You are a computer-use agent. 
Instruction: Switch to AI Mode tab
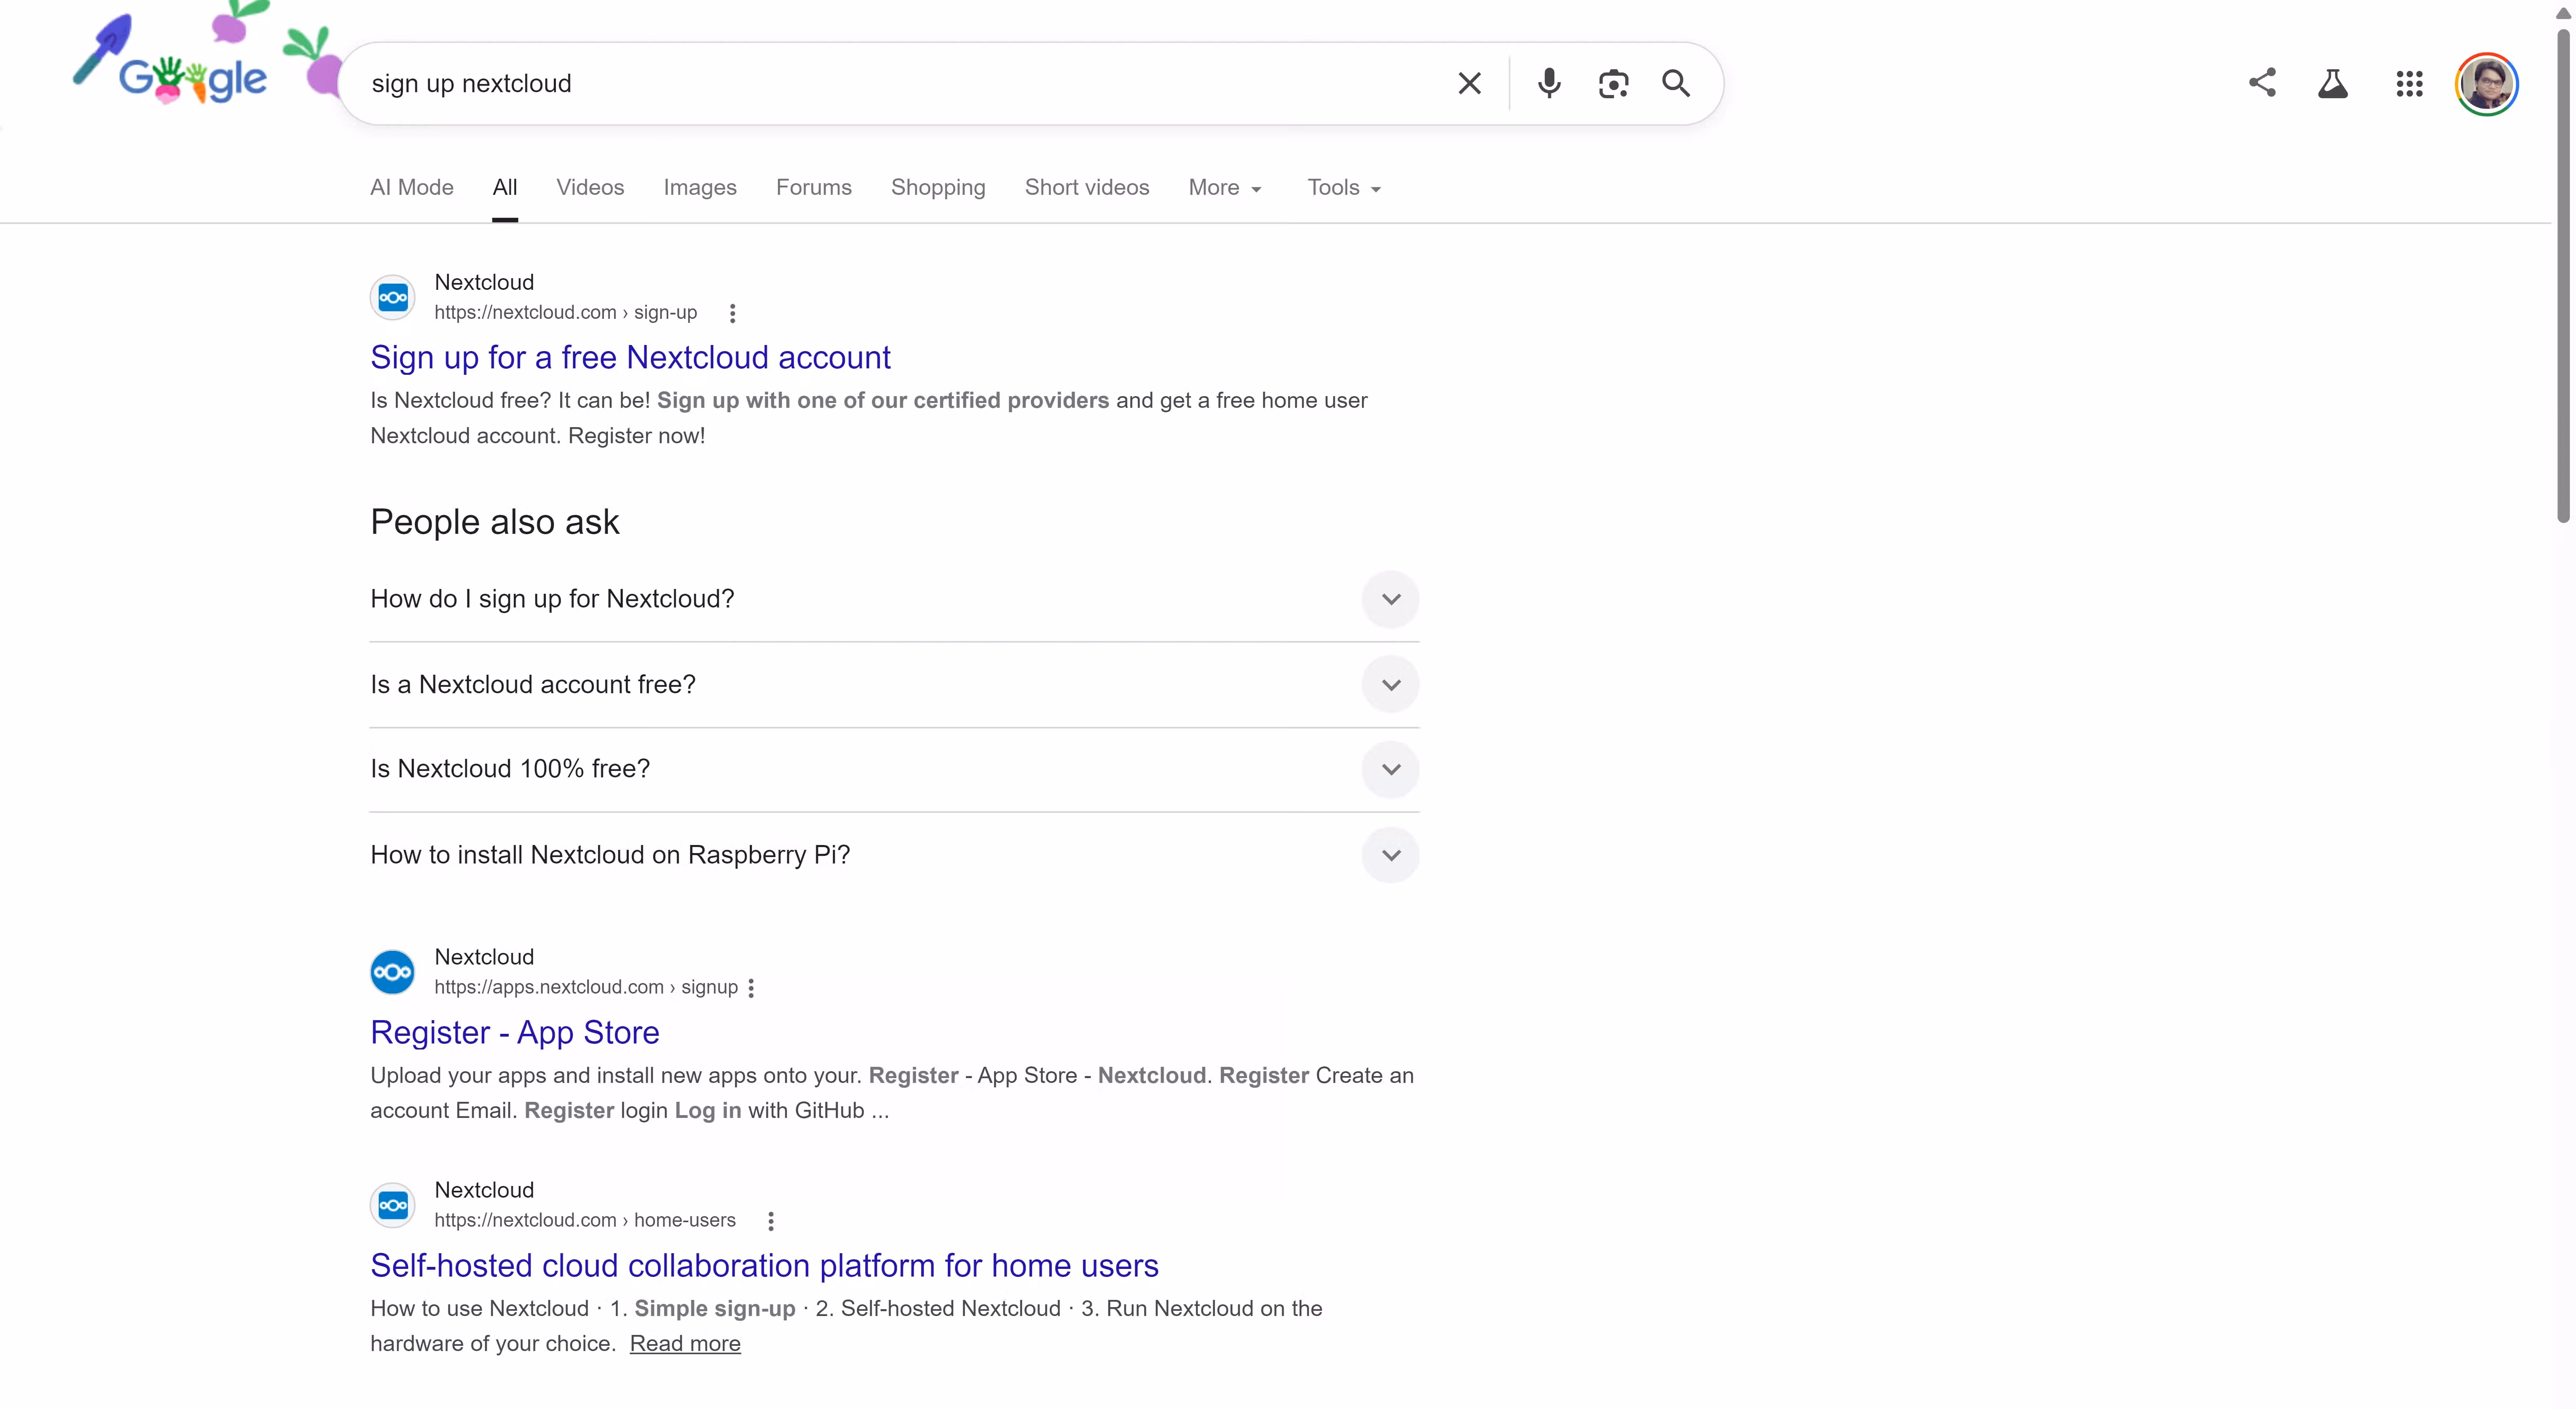coord(412,187)
